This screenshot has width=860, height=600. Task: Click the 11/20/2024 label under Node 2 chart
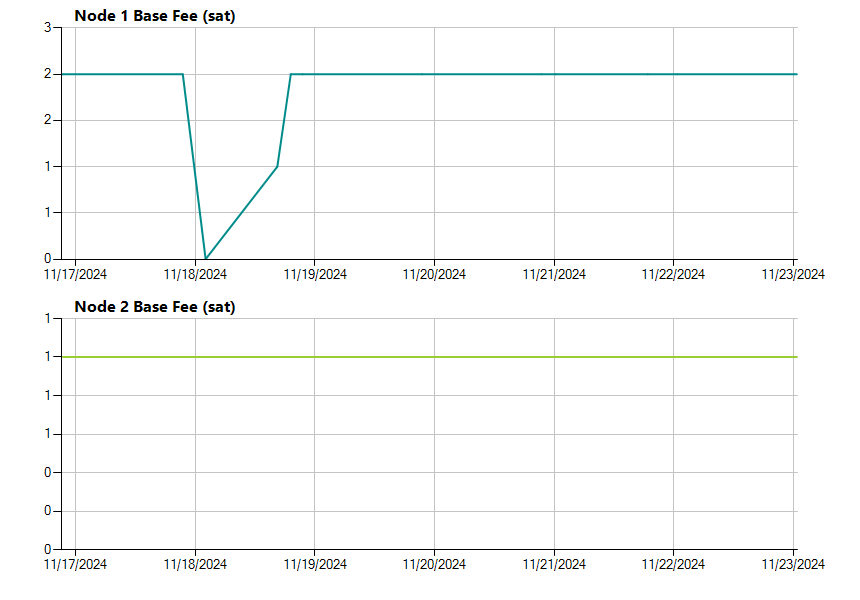click(434, 565)
